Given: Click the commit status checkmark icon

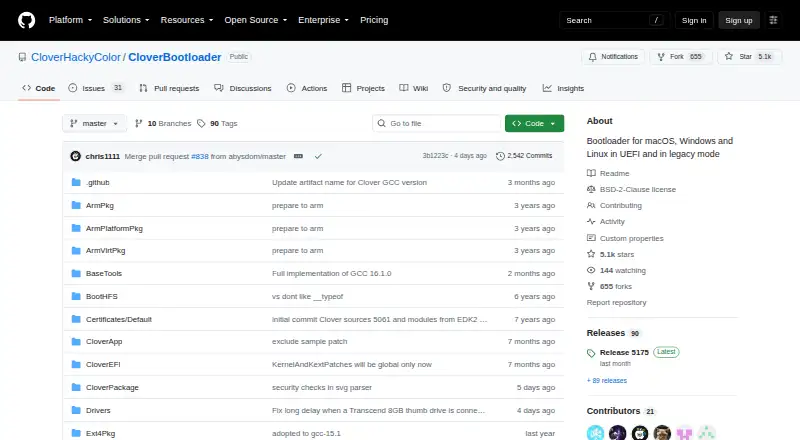Looking at the screenshot, I should (x=318, y=156).
